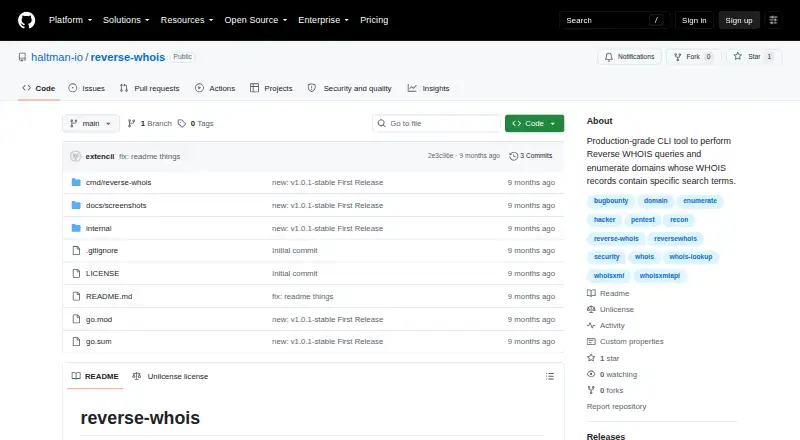Open the Open Source menu
Viewport: 800px width, 440px height.
tap(256, 20)
